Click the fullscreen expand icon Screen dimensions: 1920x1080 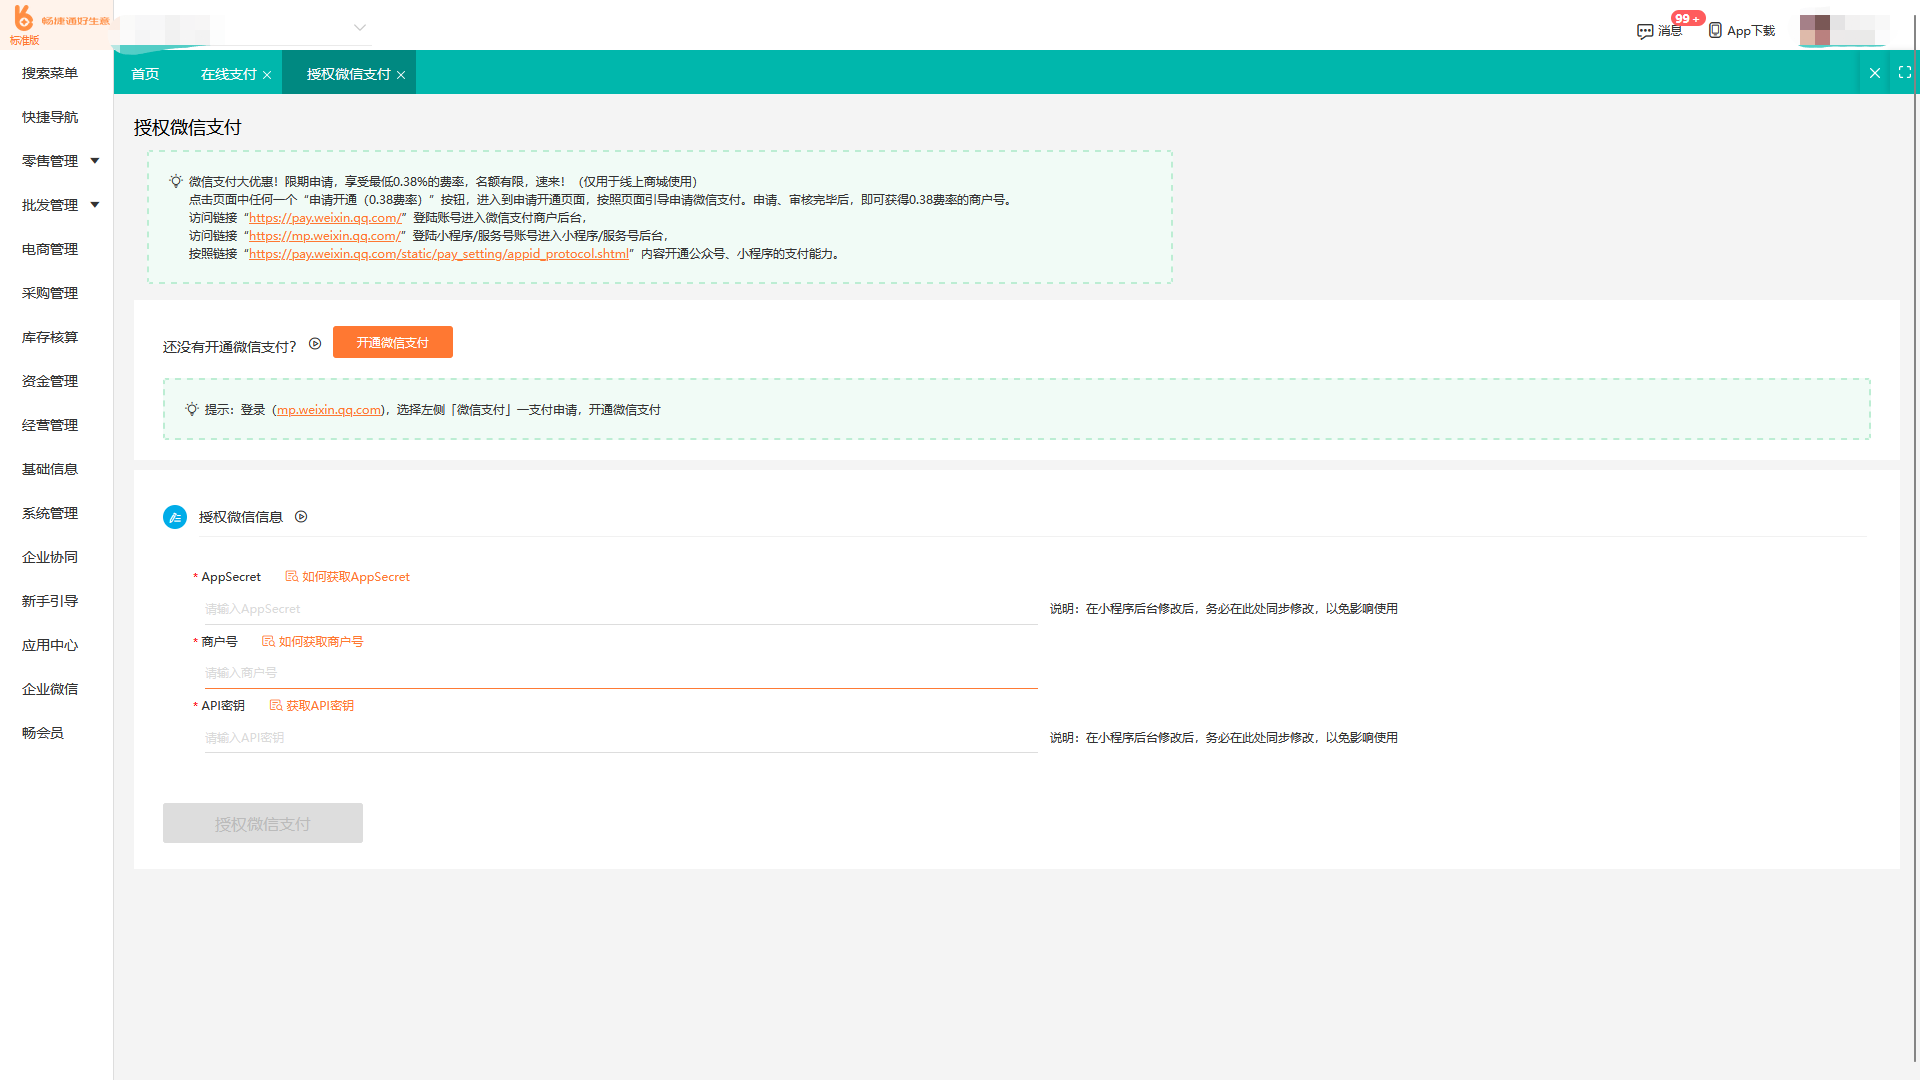coord(1904,71)
